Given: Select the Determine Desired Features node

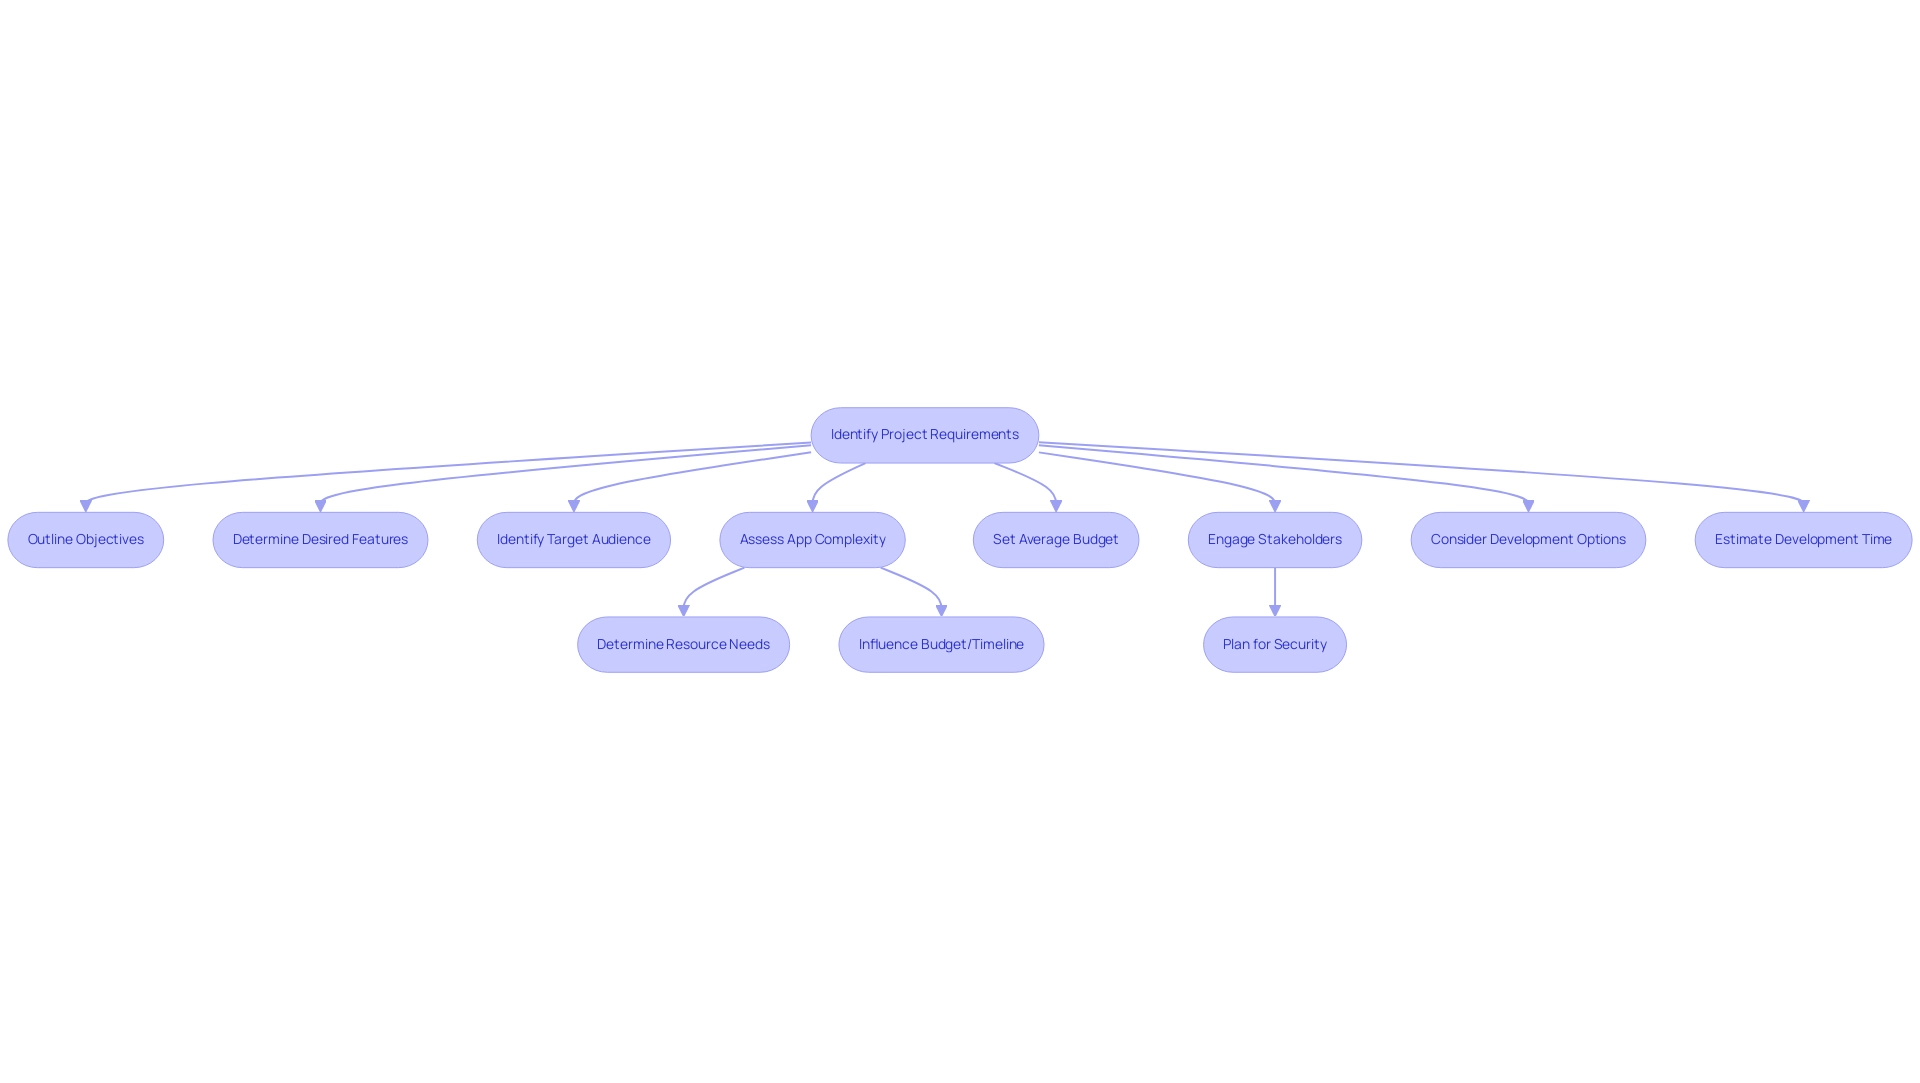Looking at the screenshot, I should click(x=319, y=538).
